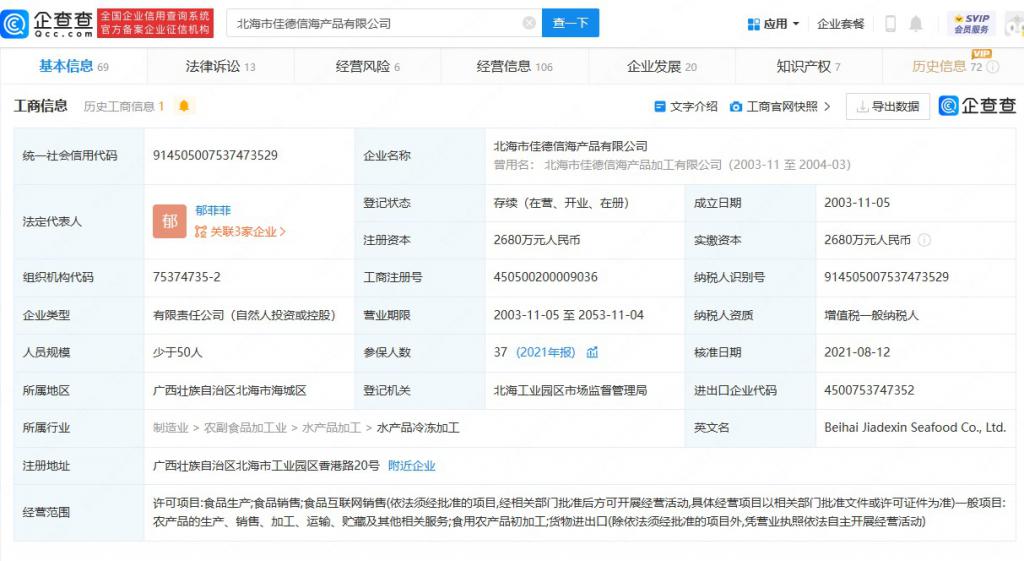This screenshot has height=561, width=1024.
Task: Expand the 应用 dropdown menu
Action: (774, 24)
